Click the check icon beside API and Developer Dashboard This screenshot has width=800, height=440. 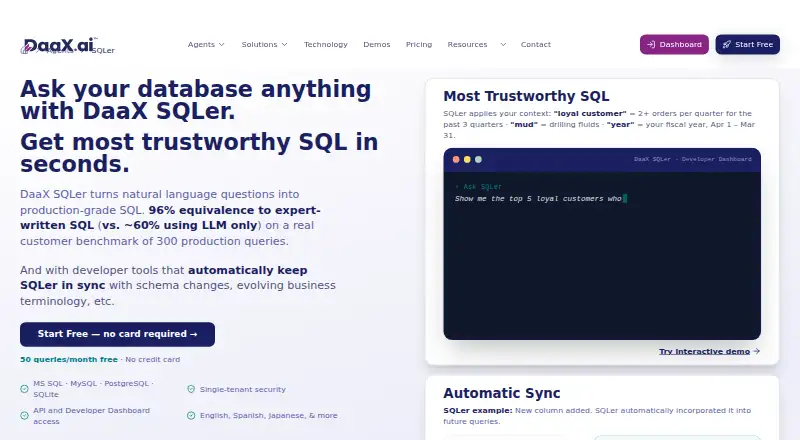[24, 415]
